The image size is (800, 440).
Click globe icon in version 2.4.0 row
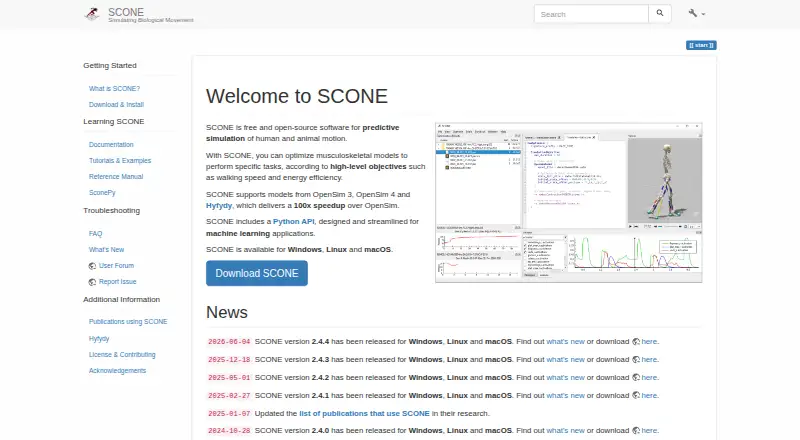636,431
